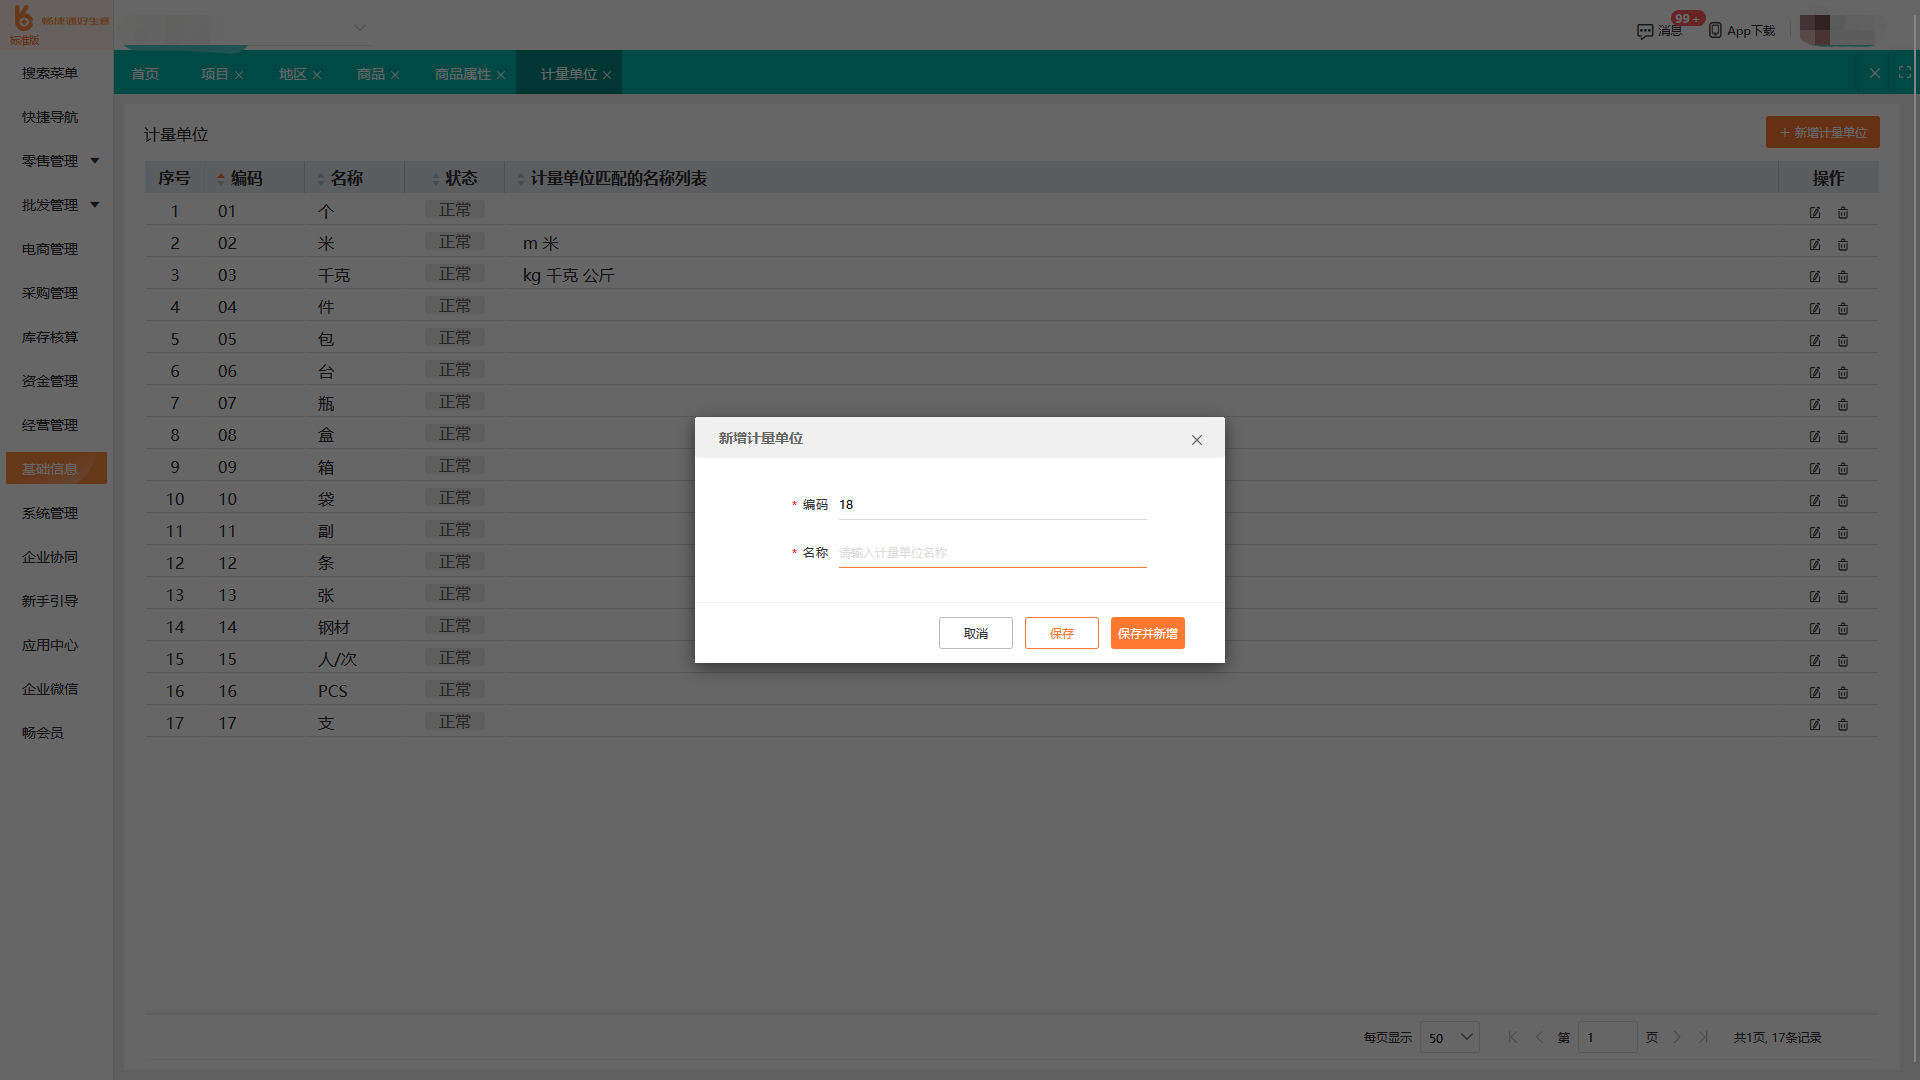Click the 新增计量单位 button
1920x1080 pixels.
[1822, 132]
